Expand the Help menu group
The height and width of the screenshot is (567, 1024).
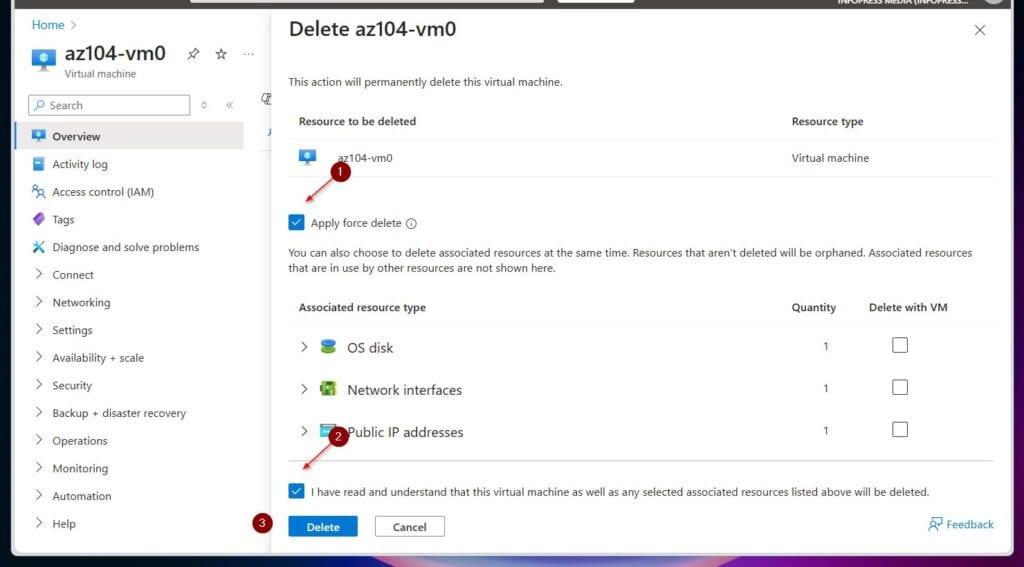(39, 523)
